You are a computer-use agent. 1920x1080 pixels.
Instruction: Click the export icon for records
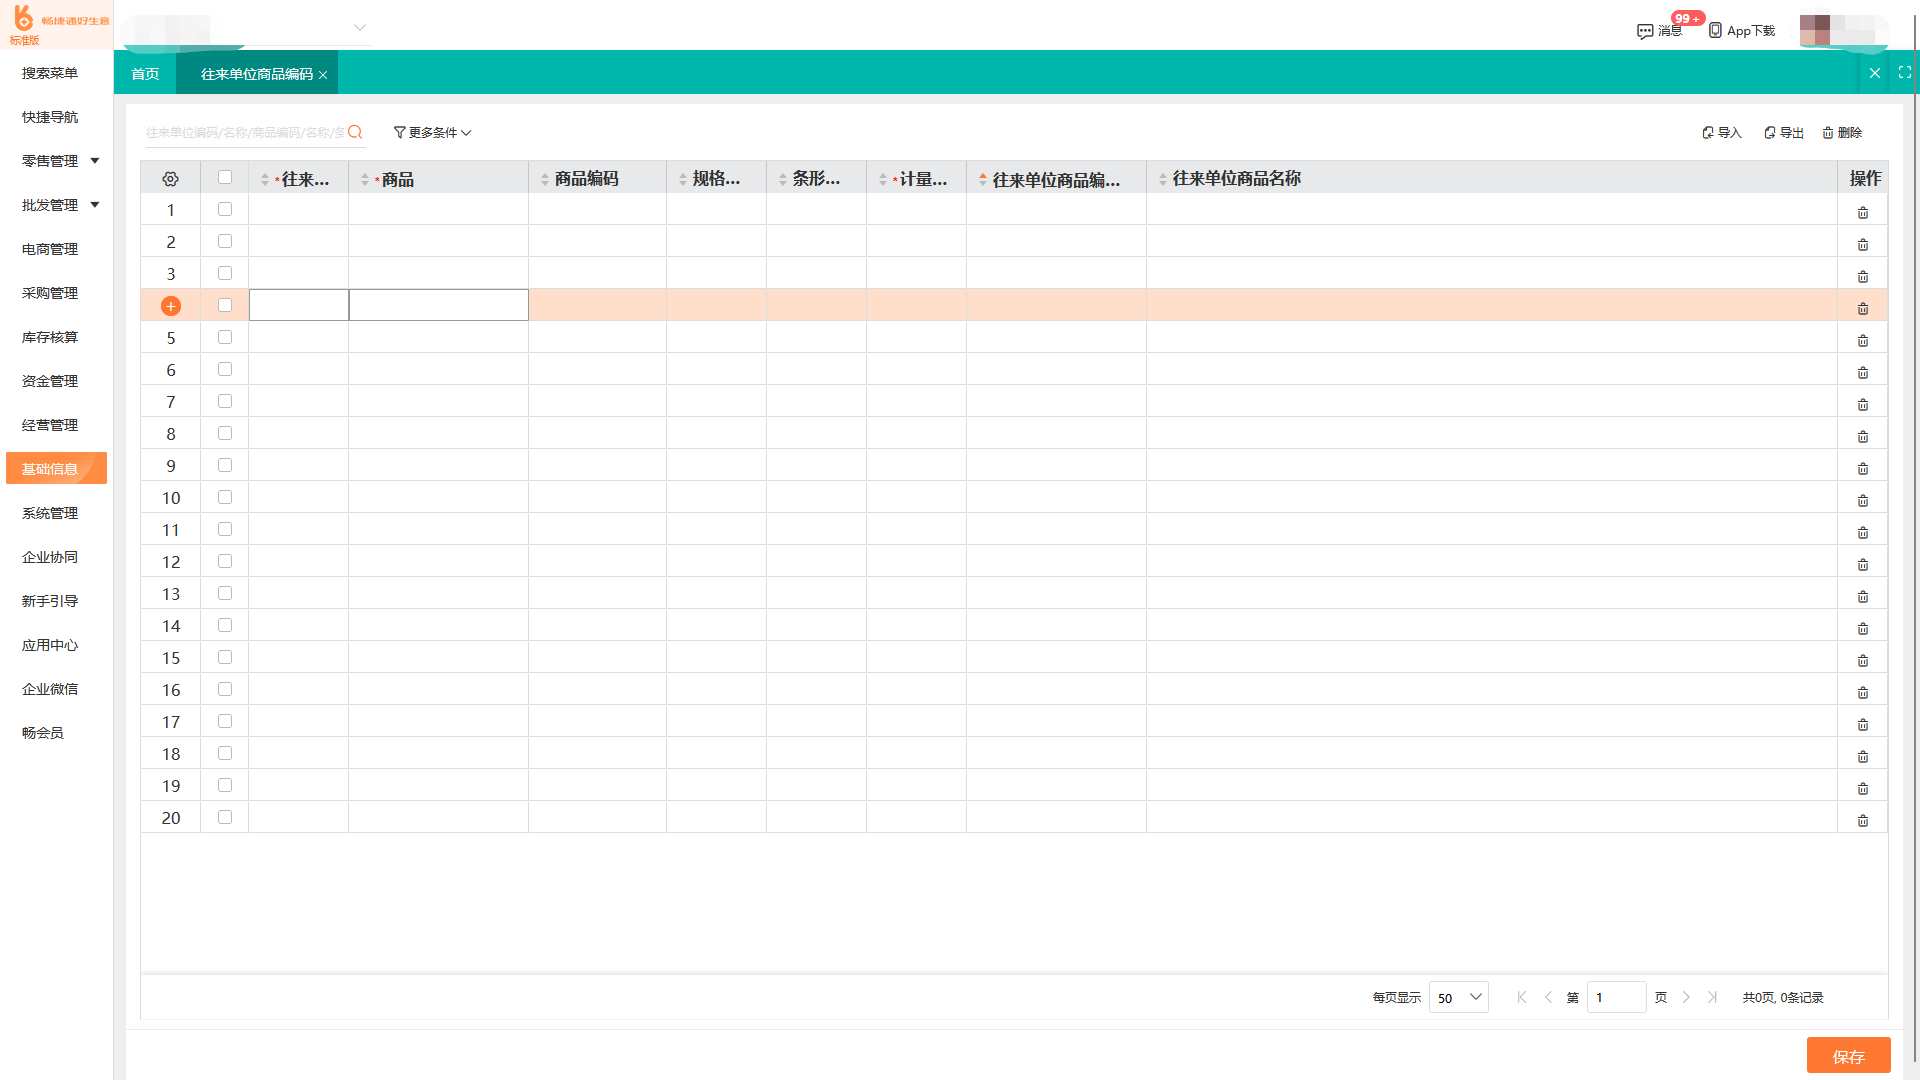tap(1784, 132)
